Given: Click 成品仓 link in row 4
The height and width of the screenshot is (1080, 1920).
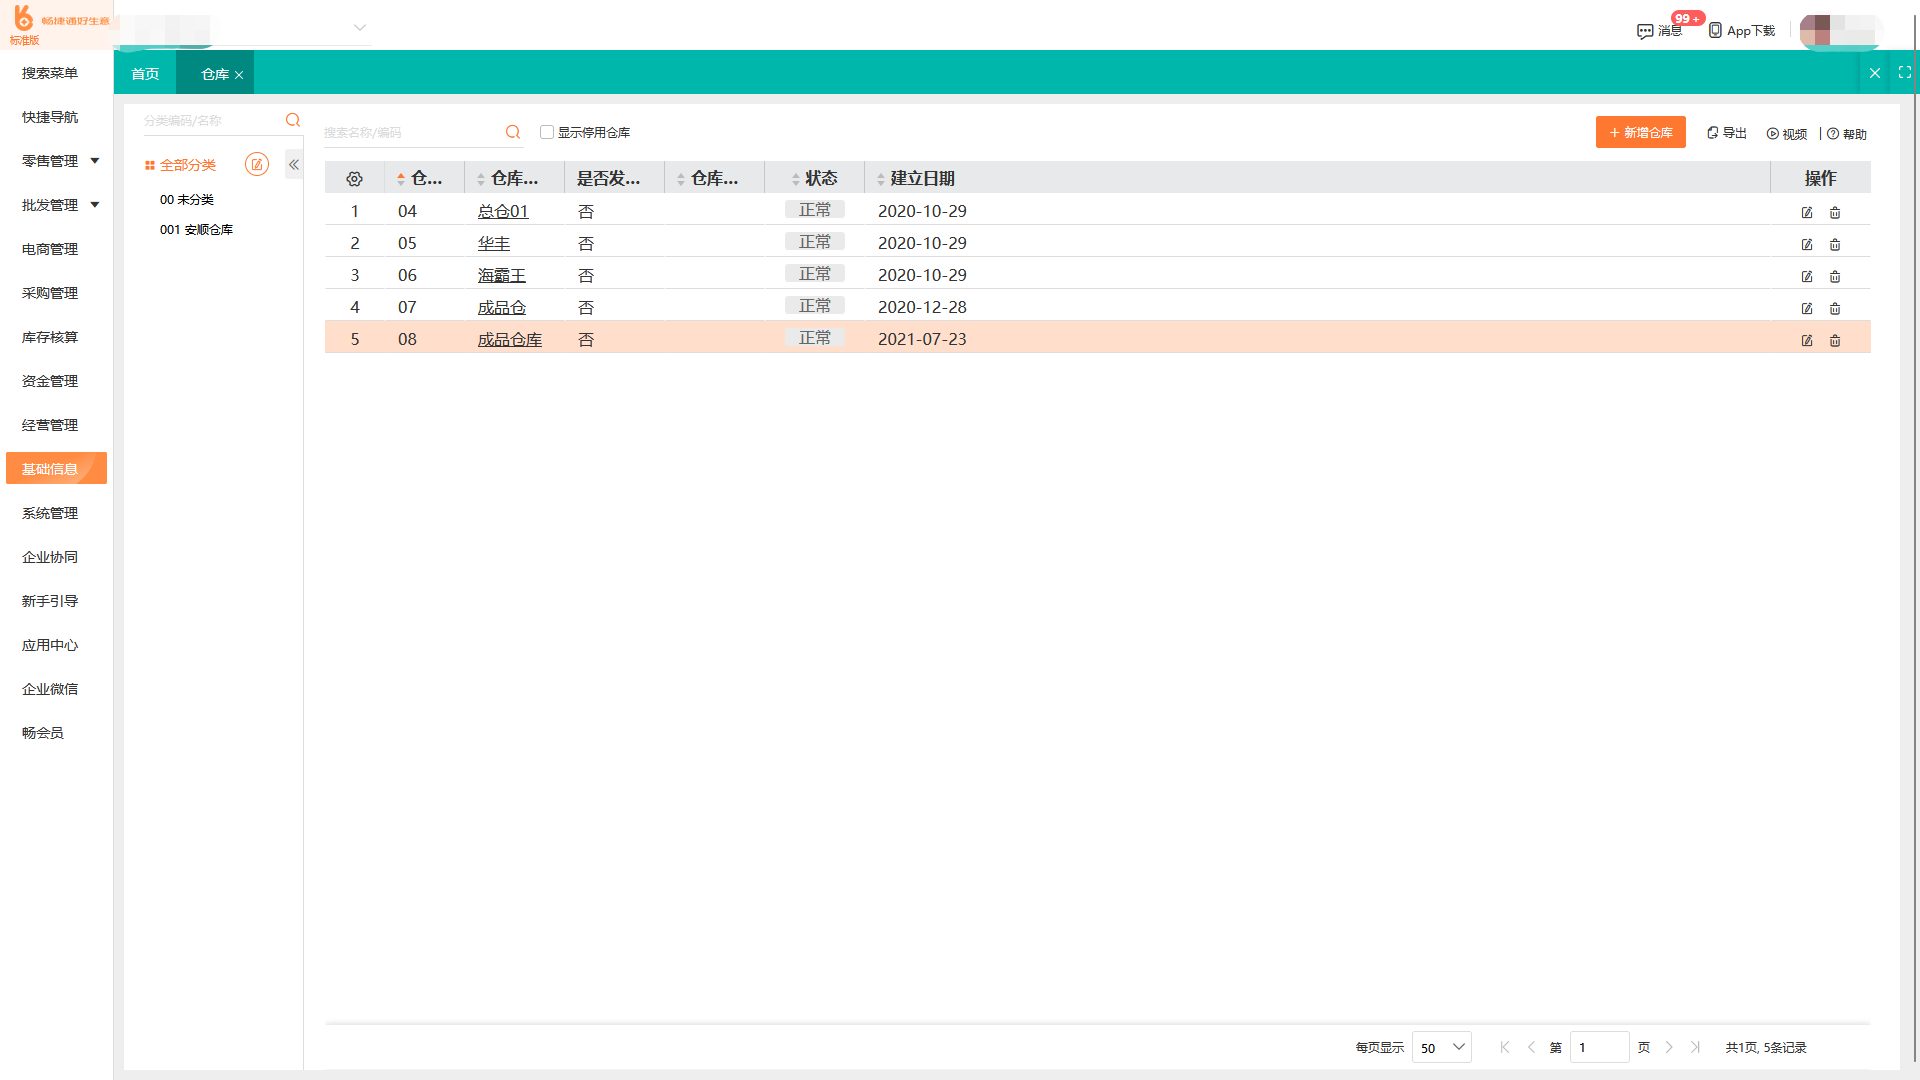Looking at the screenshot, I should click(x=501, y=306).
